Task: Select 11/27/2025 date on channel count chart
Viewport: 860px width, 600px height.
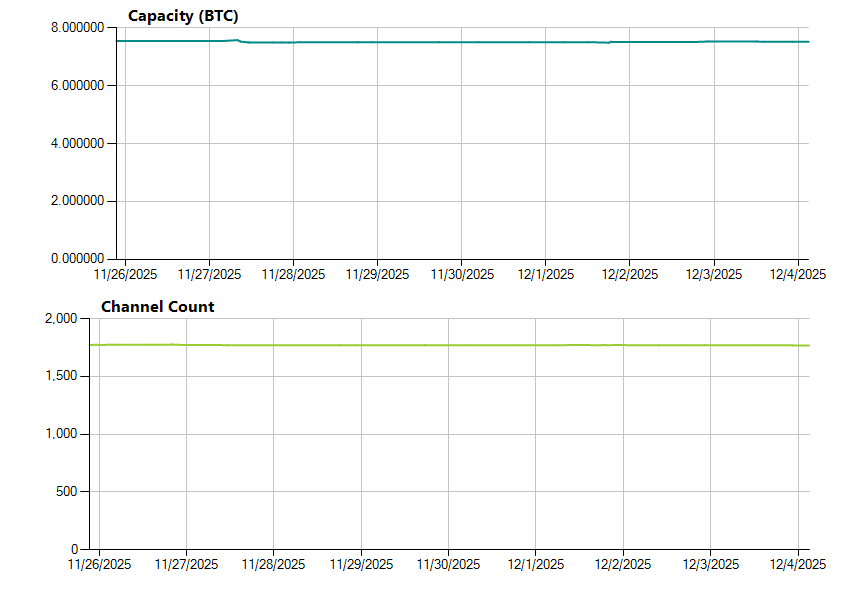Action: coord(186,565)
